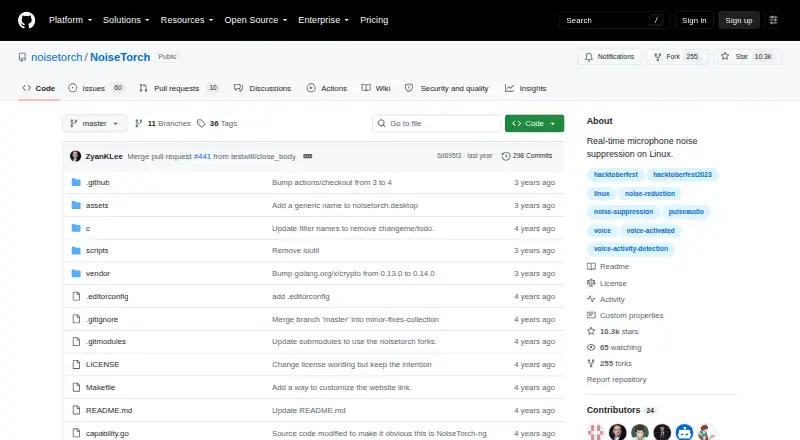Select the Code tab
The image size is (800, 440).
tap(38, 88)
